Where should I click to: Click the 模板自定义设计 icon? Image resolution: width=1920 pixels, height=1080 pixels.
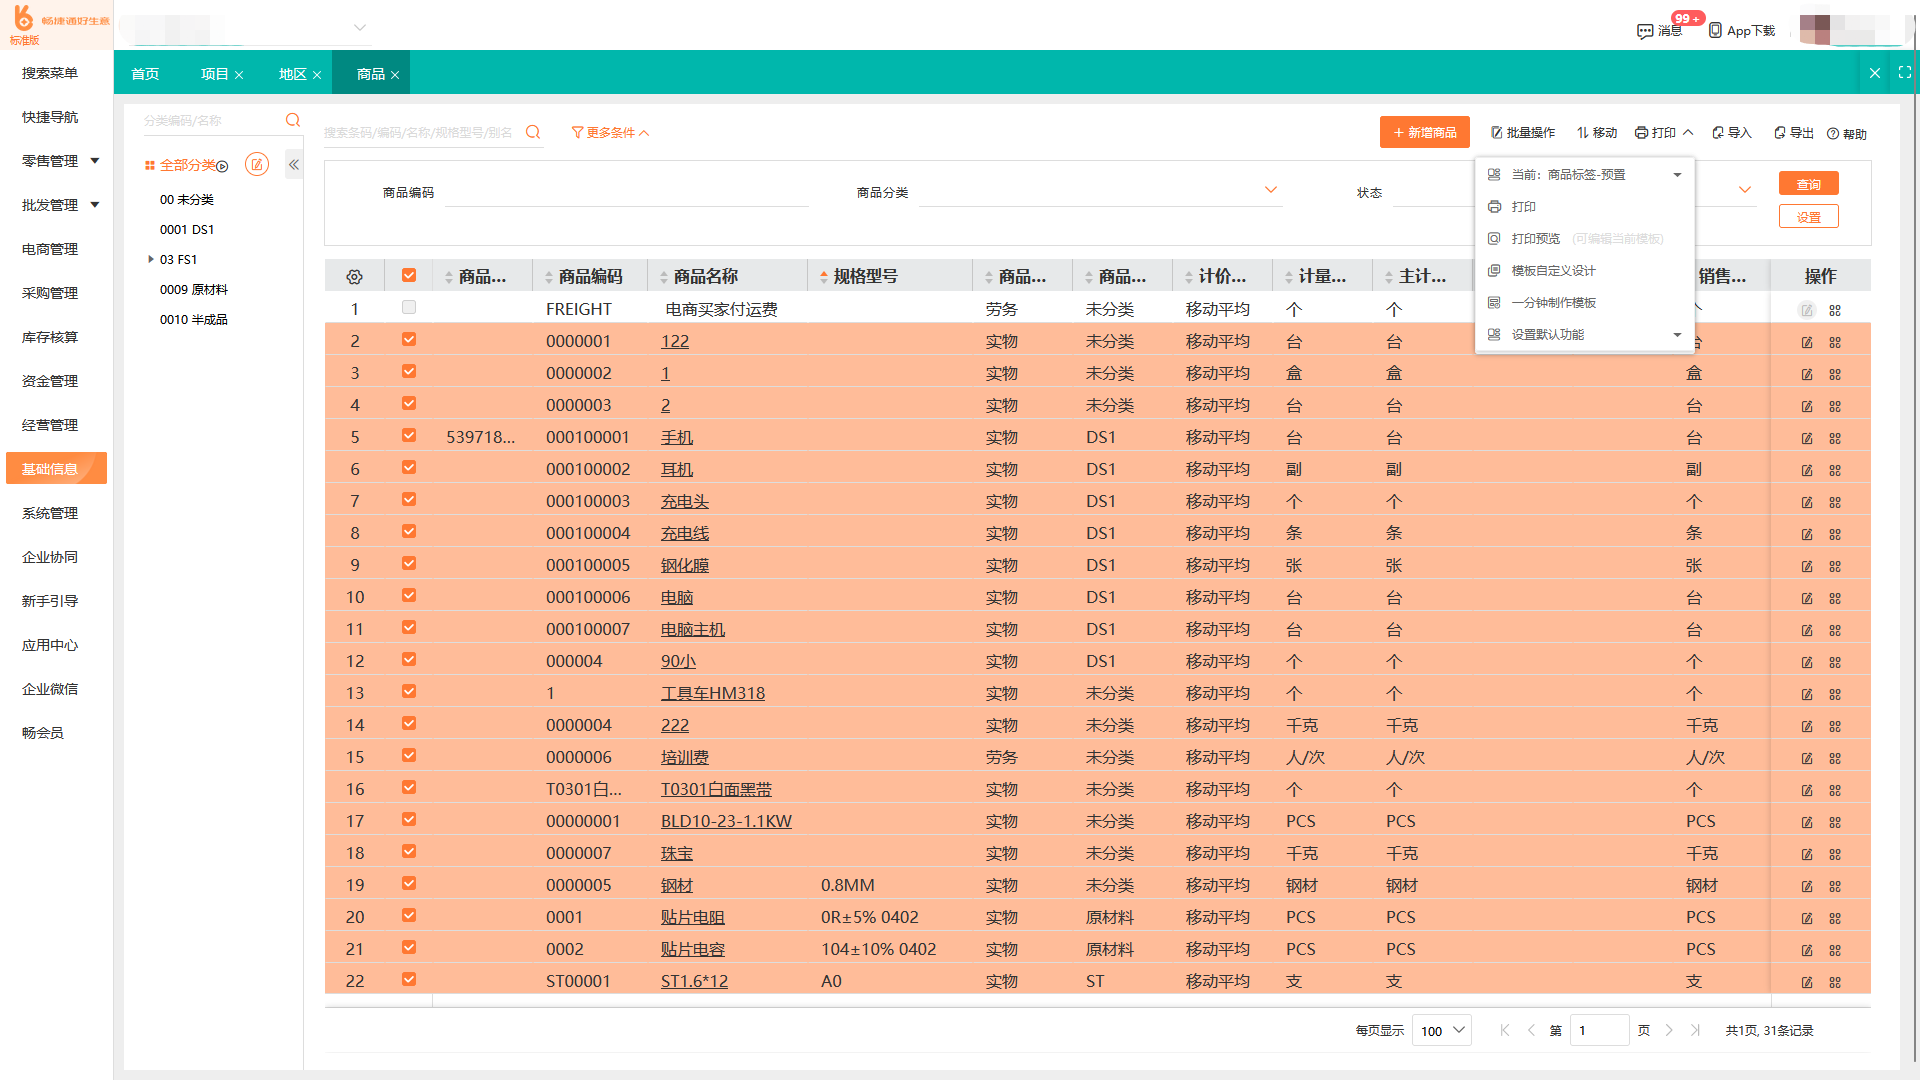pos(1494,269)
